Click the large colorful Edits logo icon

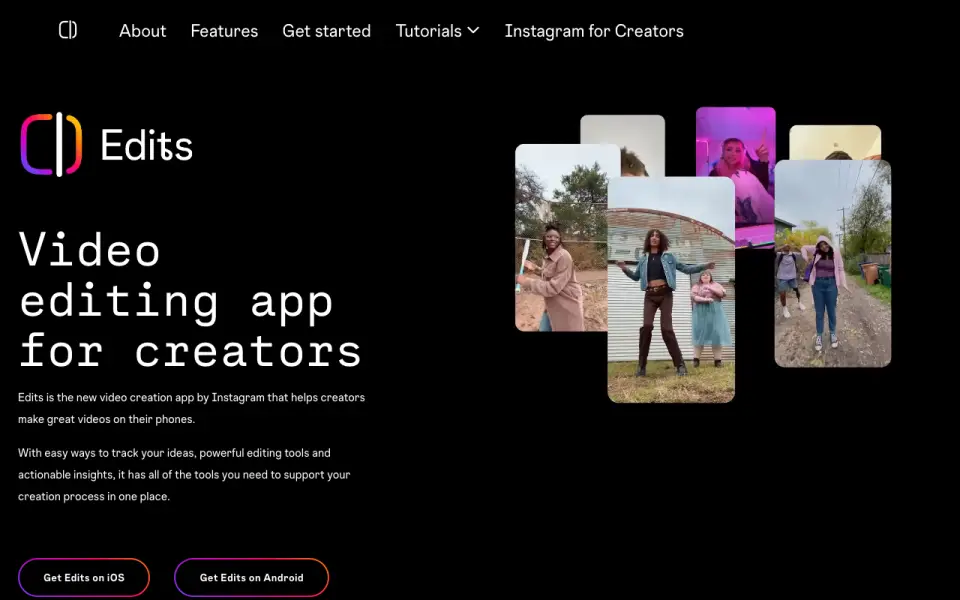pos(51,144)
